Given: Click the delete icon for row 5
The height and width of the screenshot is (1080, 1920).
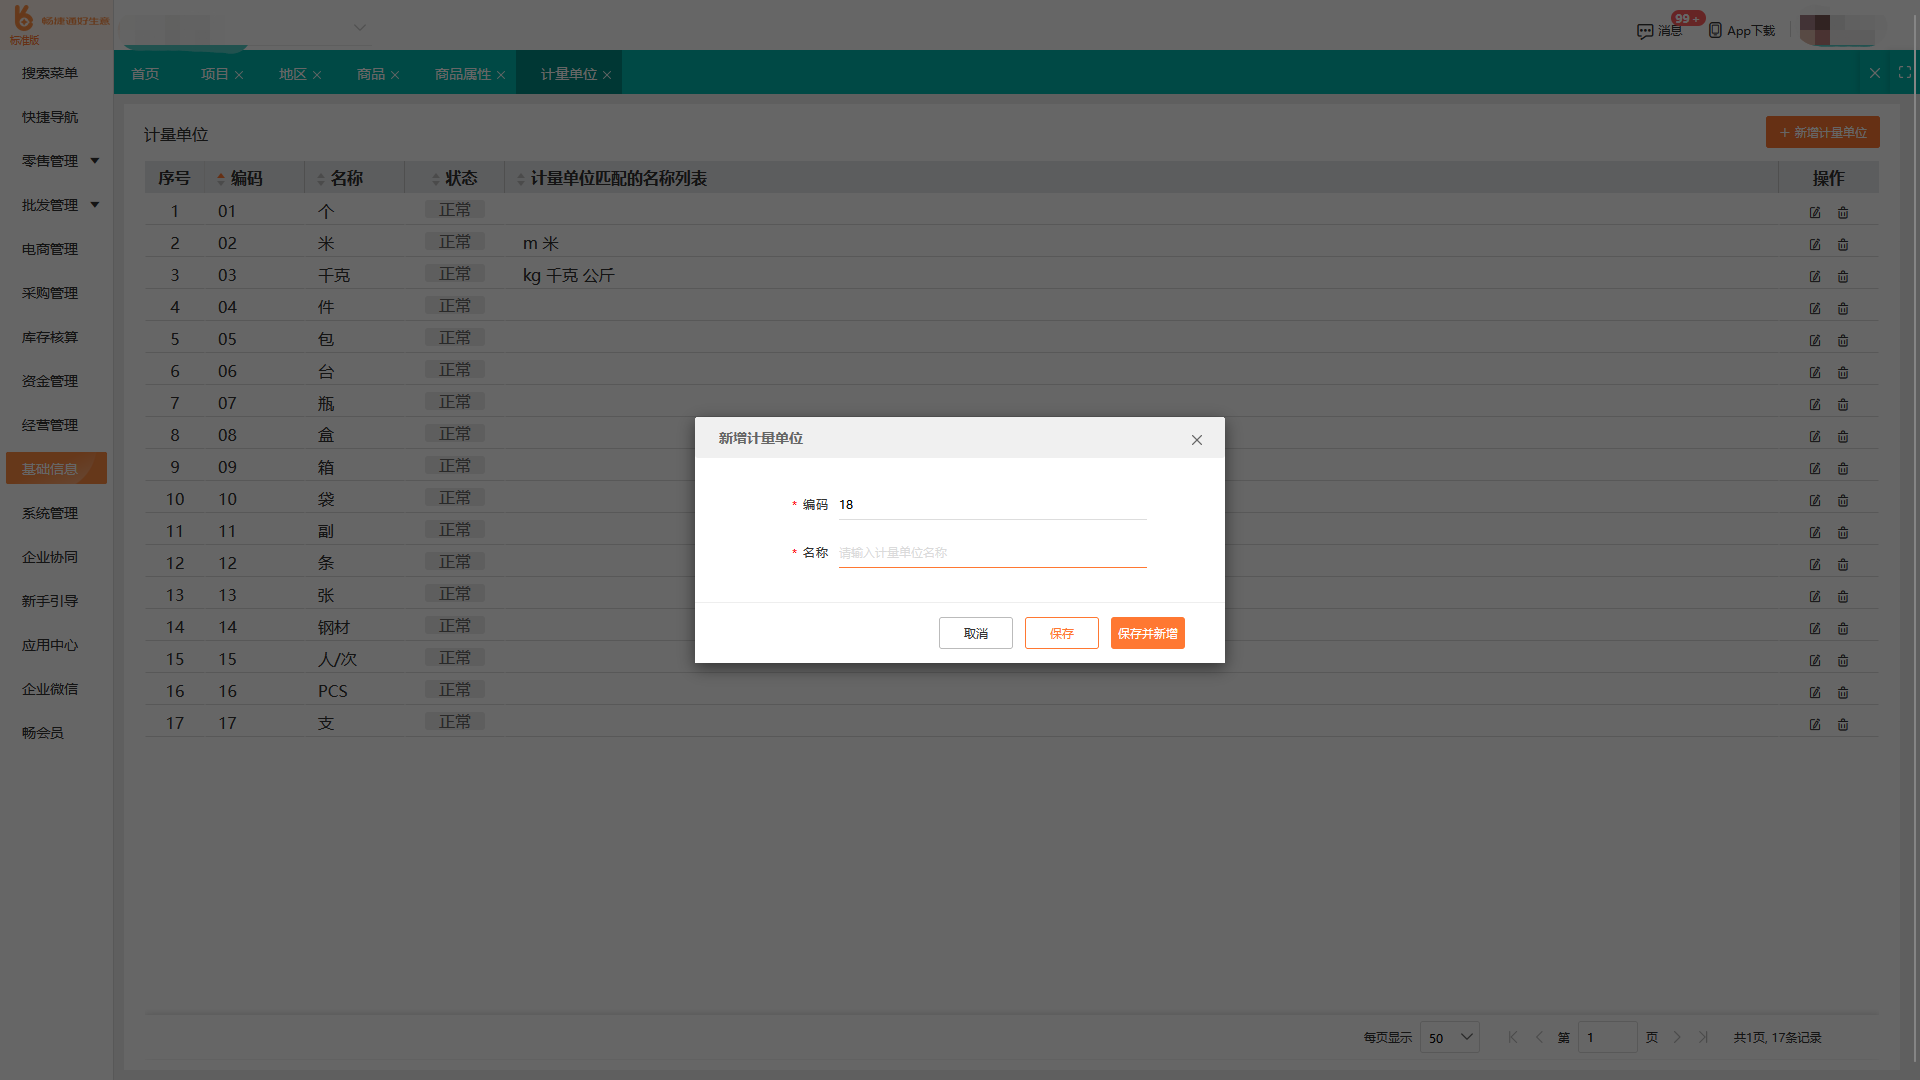Looking at the screenshot, I should (x=1845, y=340).
